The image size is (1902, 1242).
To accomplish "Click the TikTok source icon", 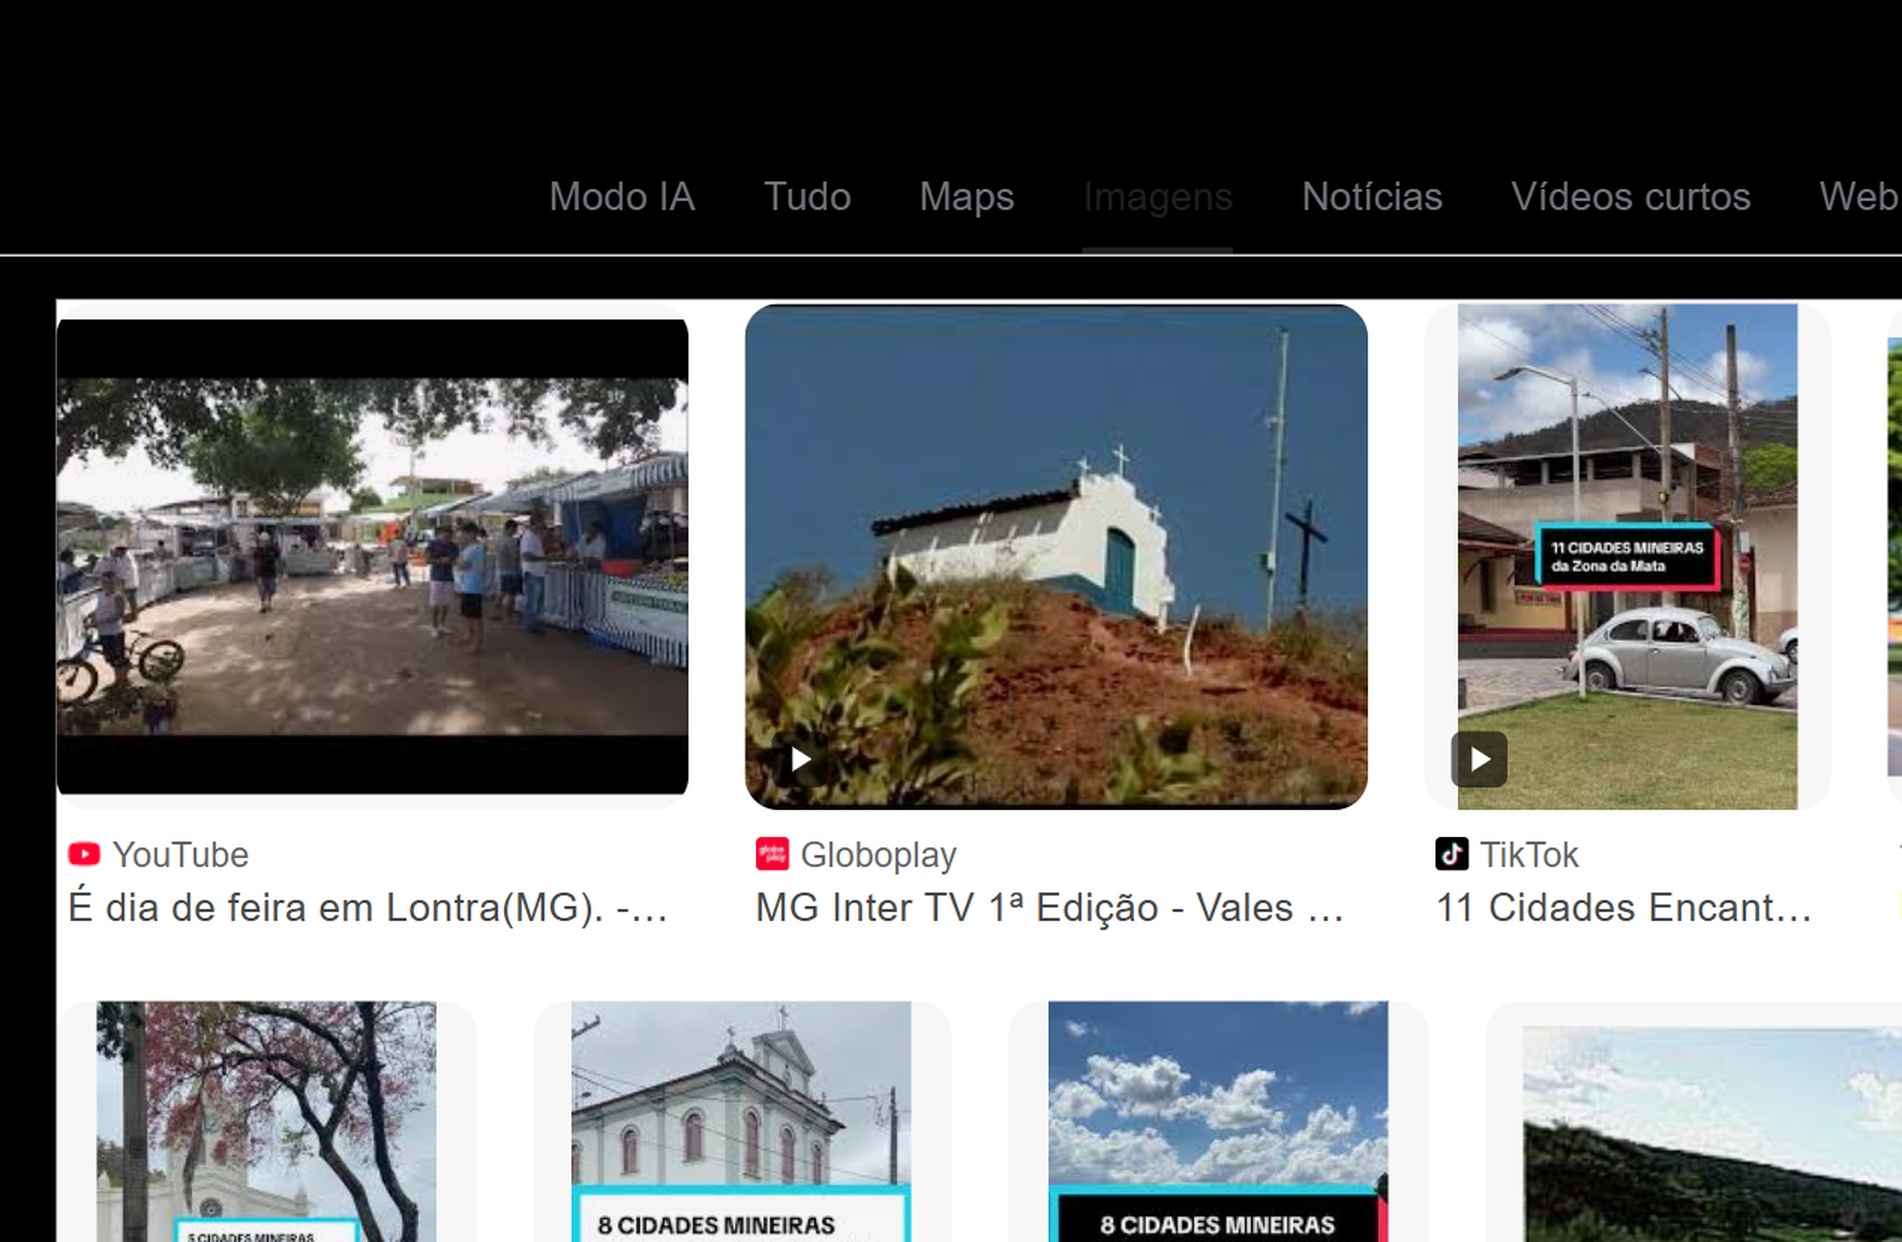I will coord(1452,855).
